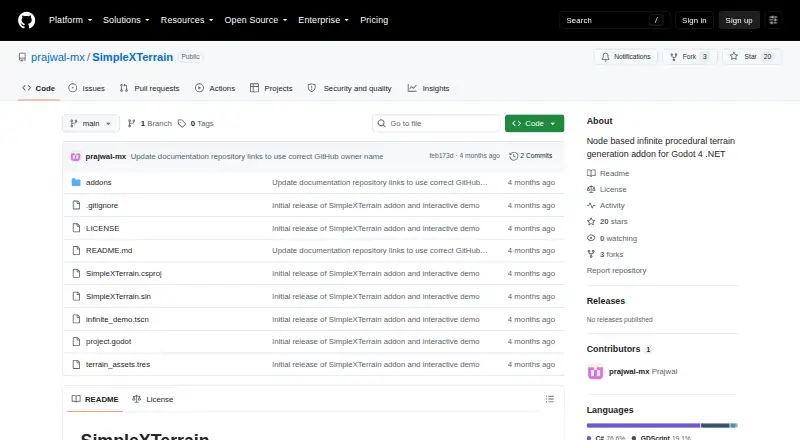800x440 pixels.
Task: Expand the Resources menu
Action: (x=187, y=20)
